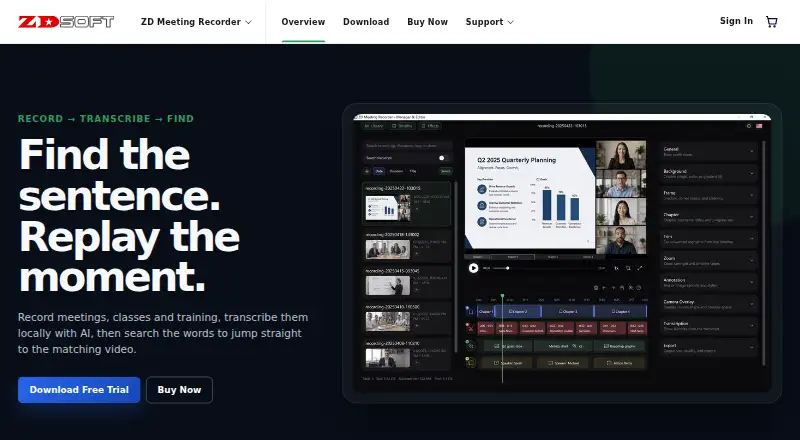The height and width of the screenshot is (440, 800).
Task: Select recording-20250422-100015 in the library list
Action: tap(407, 204)
